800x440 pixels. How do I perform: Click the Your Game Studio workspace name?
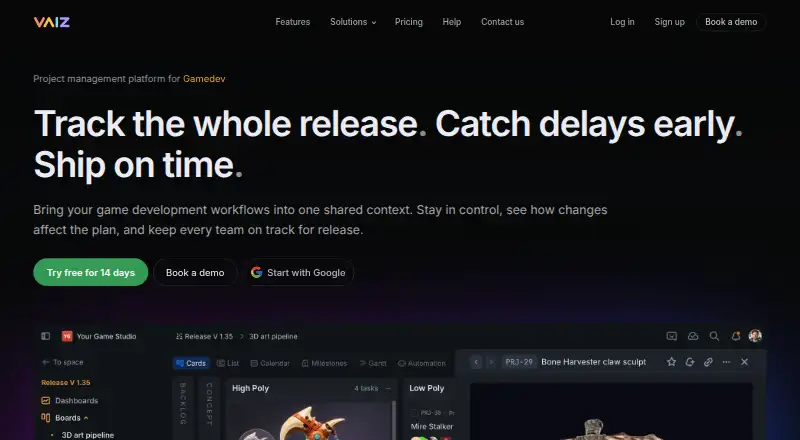106,336
